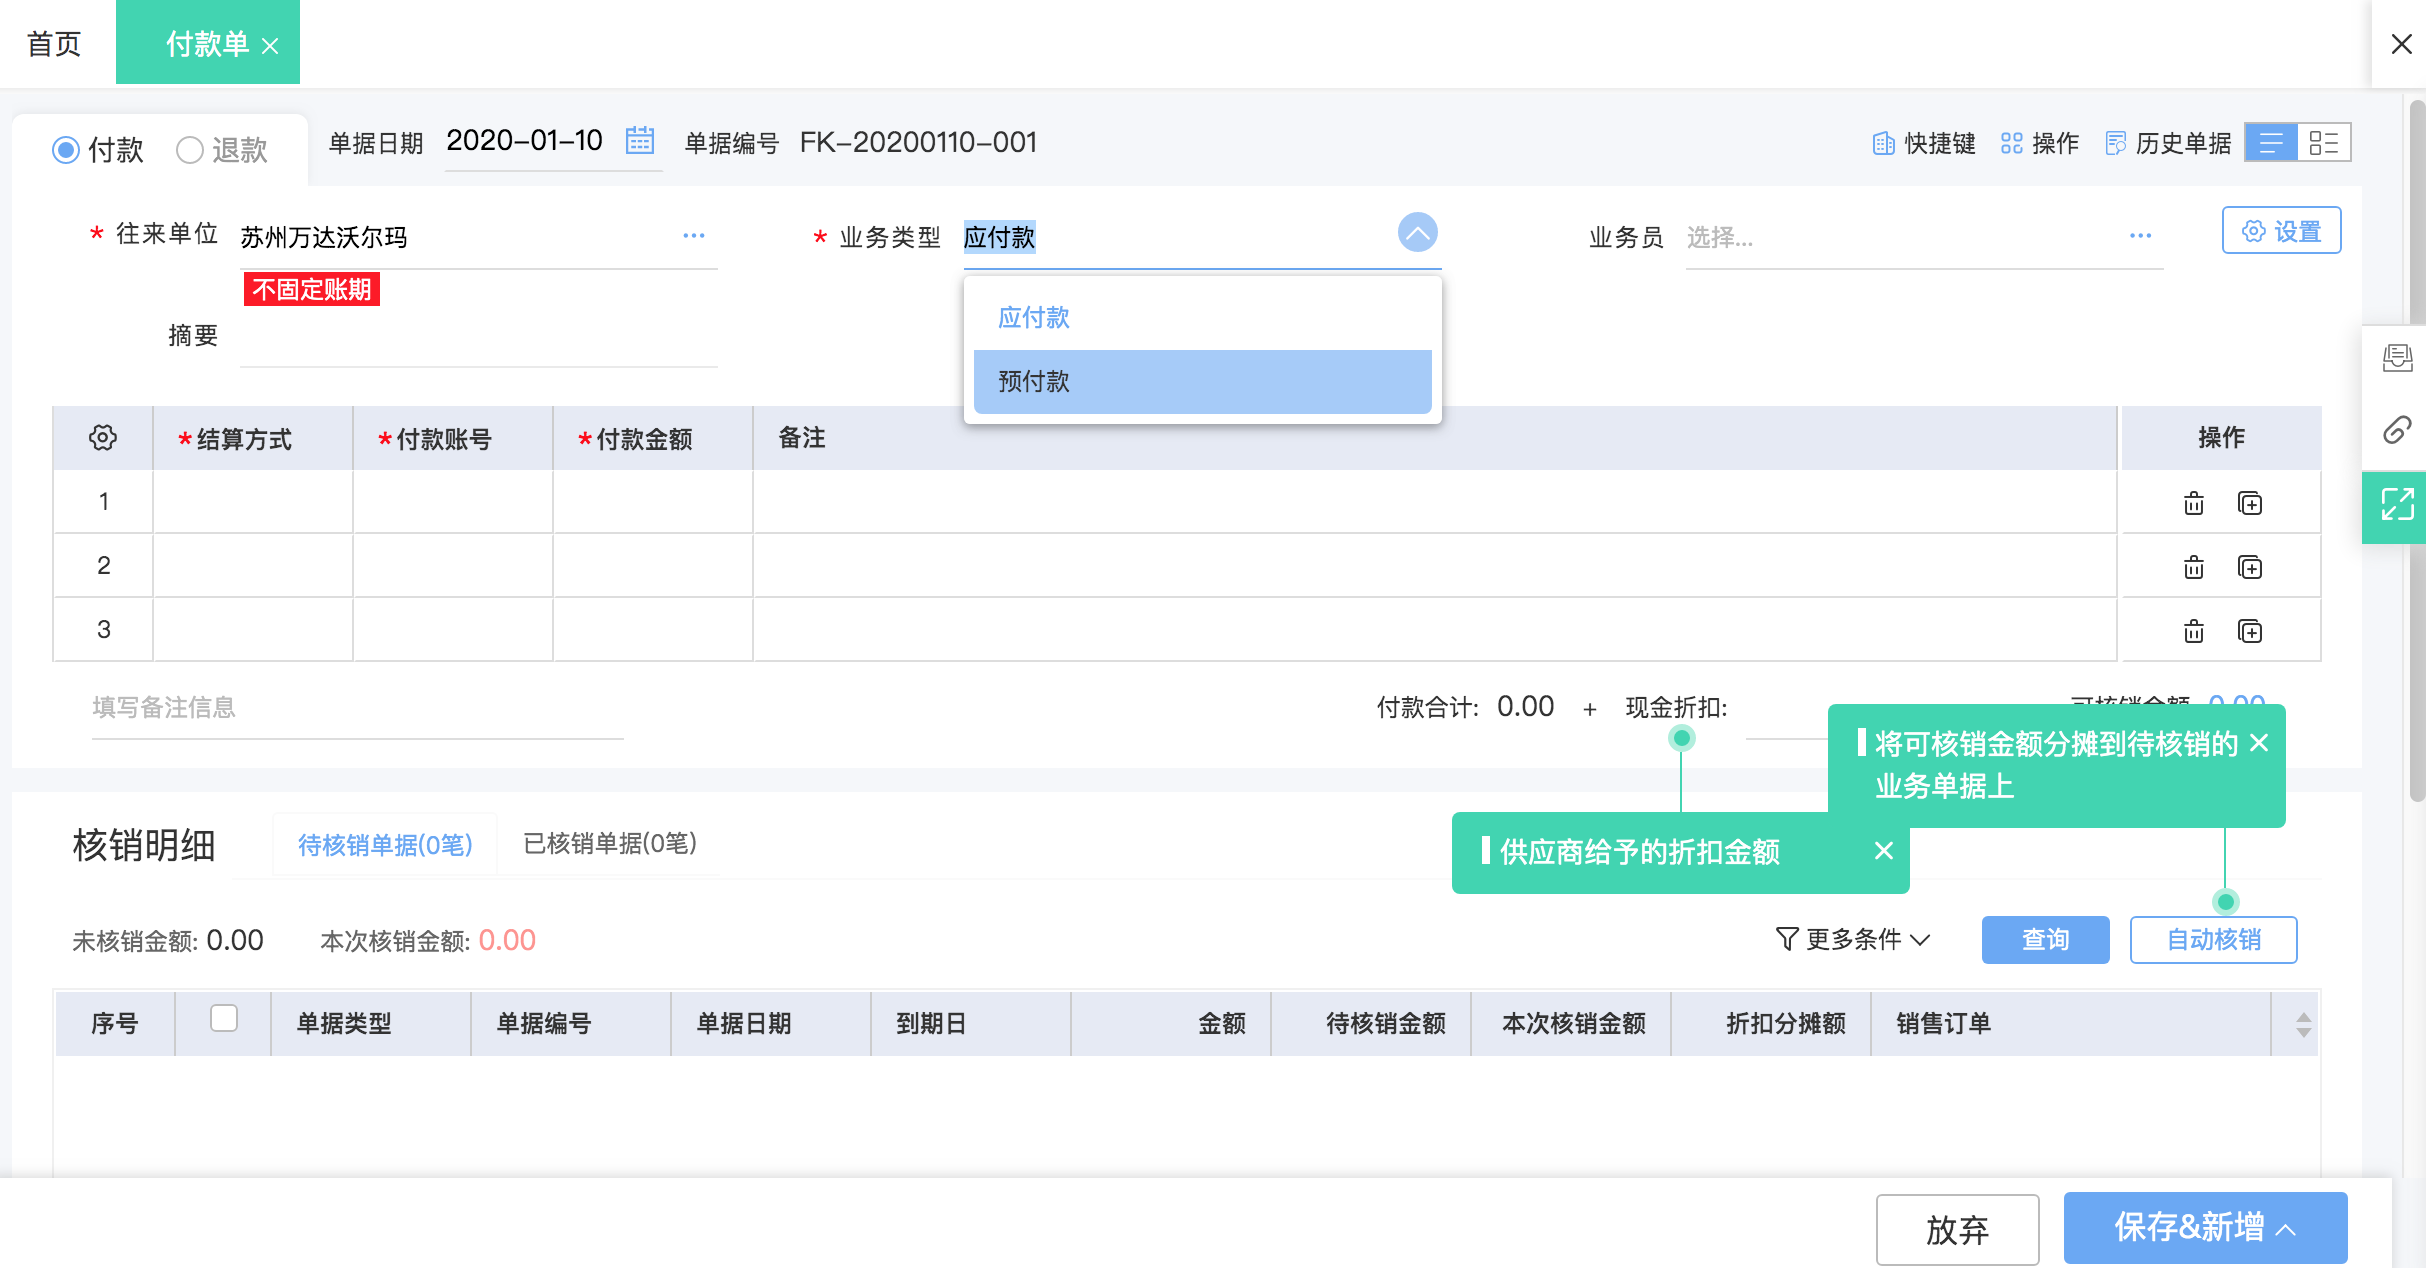Click 查询 query button
The height and width of the screenshot is (1268, 2426).
(x=2049, y=941)
